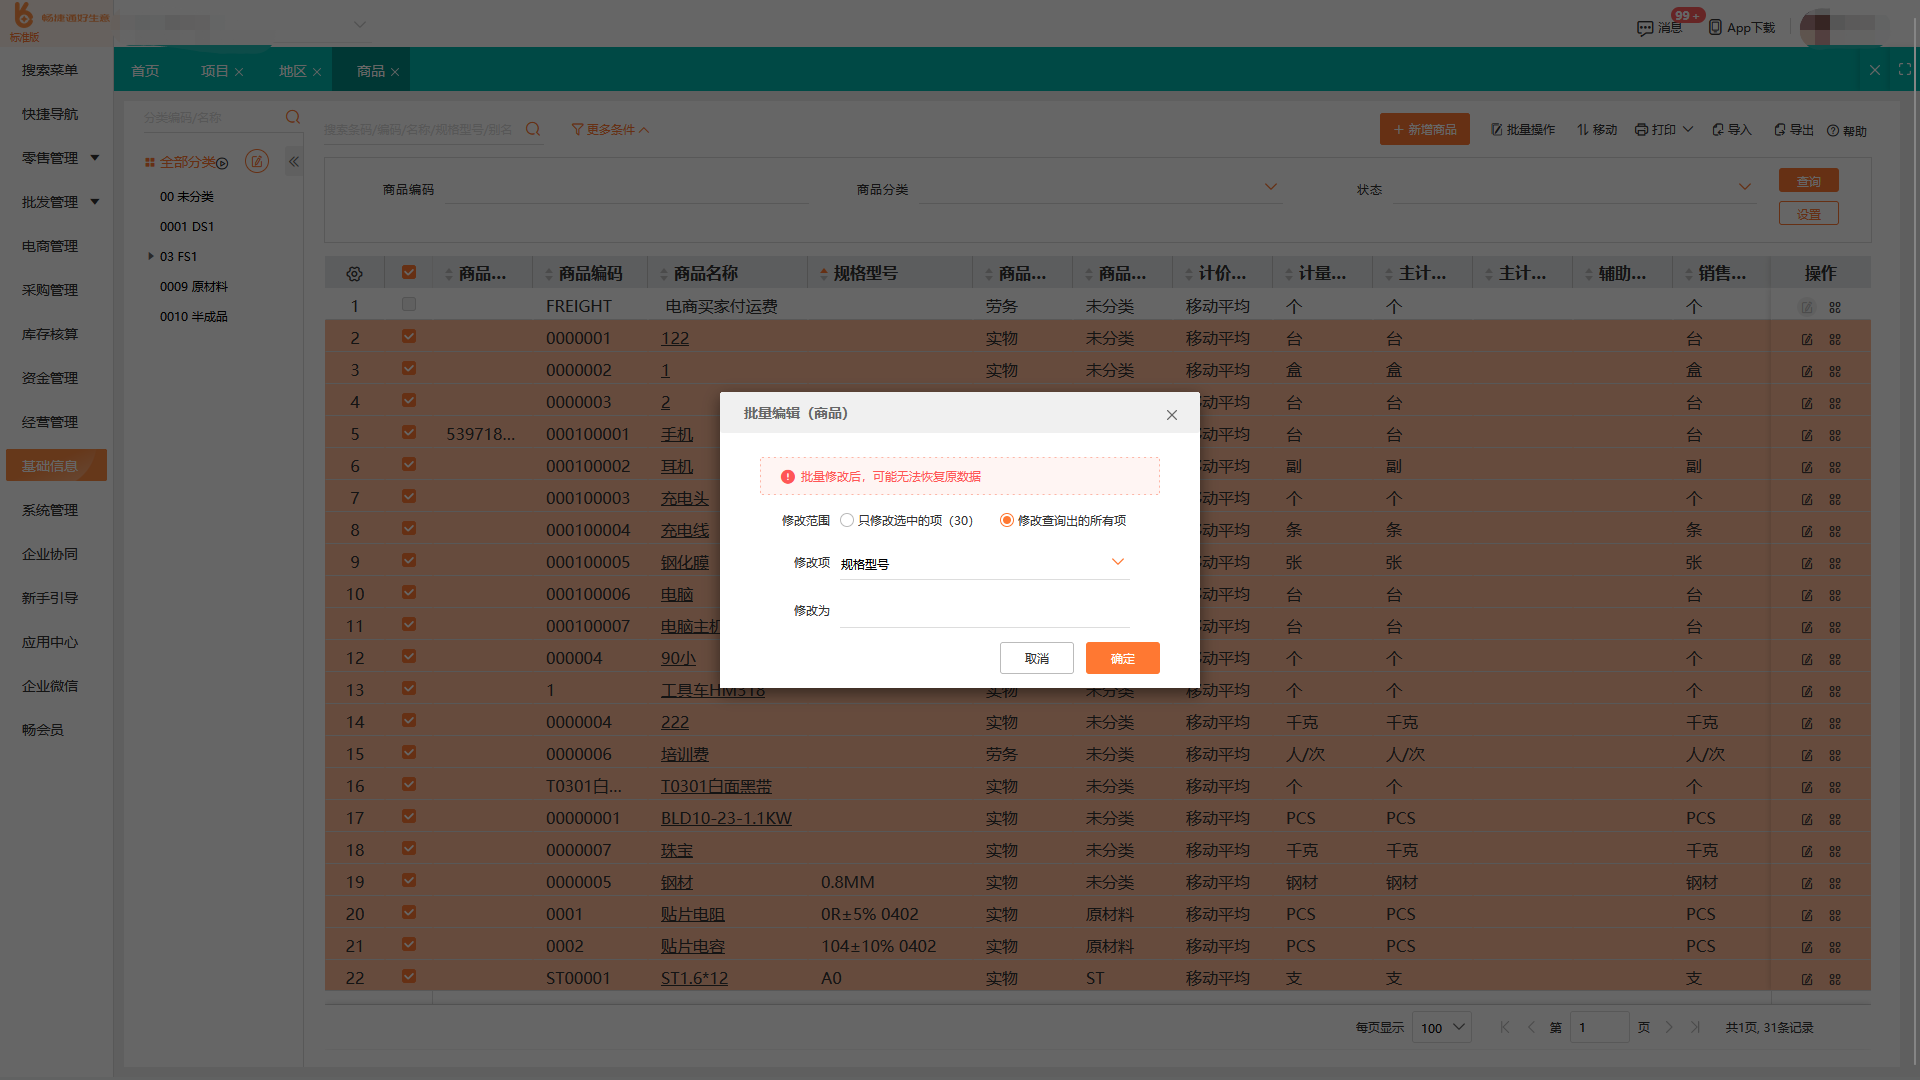Click the 设置 button
The height and width of the screenshot is (1080, 1920).
pos(1809,214)
